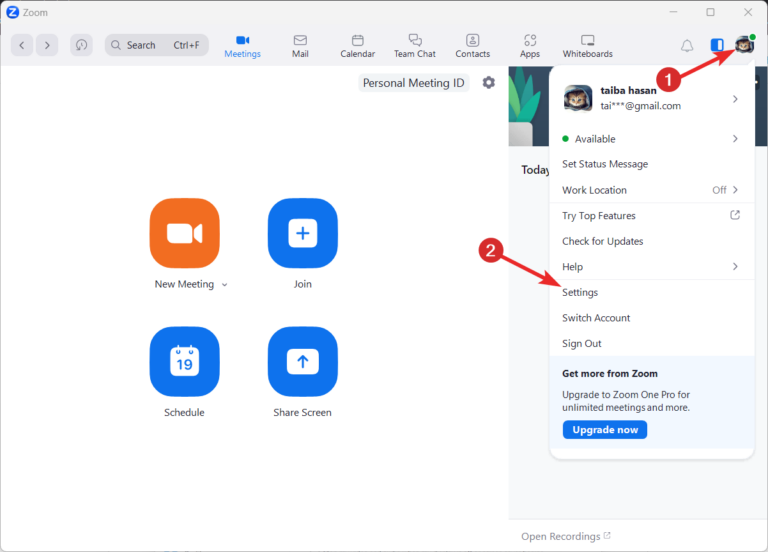Start a New Meeting with orange camera icon
This screenshot has width=768, height=552.
(x=185, y=233)
